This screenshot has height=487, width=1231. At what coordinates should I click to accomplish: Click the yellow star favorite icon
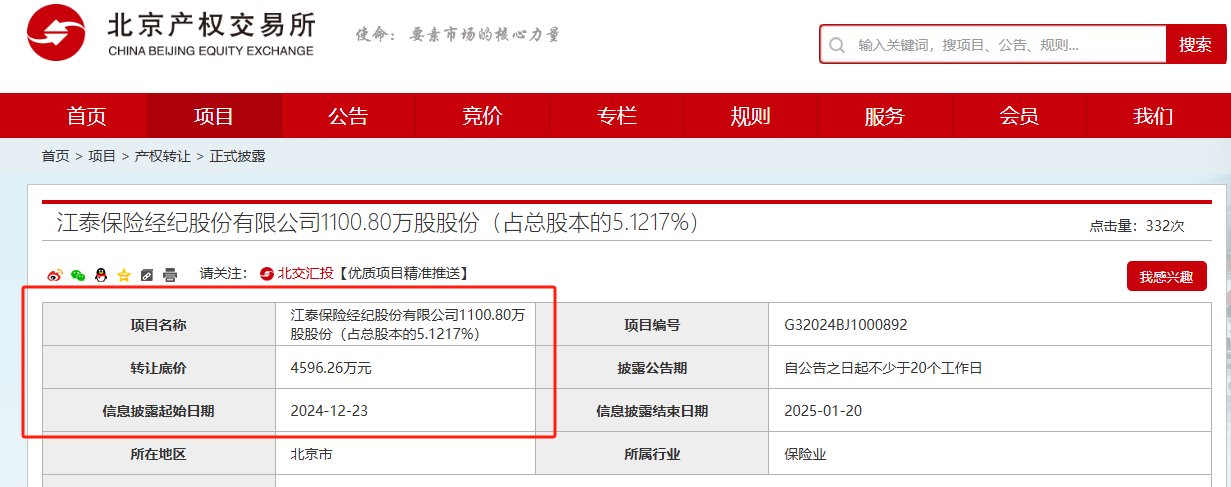pyautogui.click(x=123, y=274)
